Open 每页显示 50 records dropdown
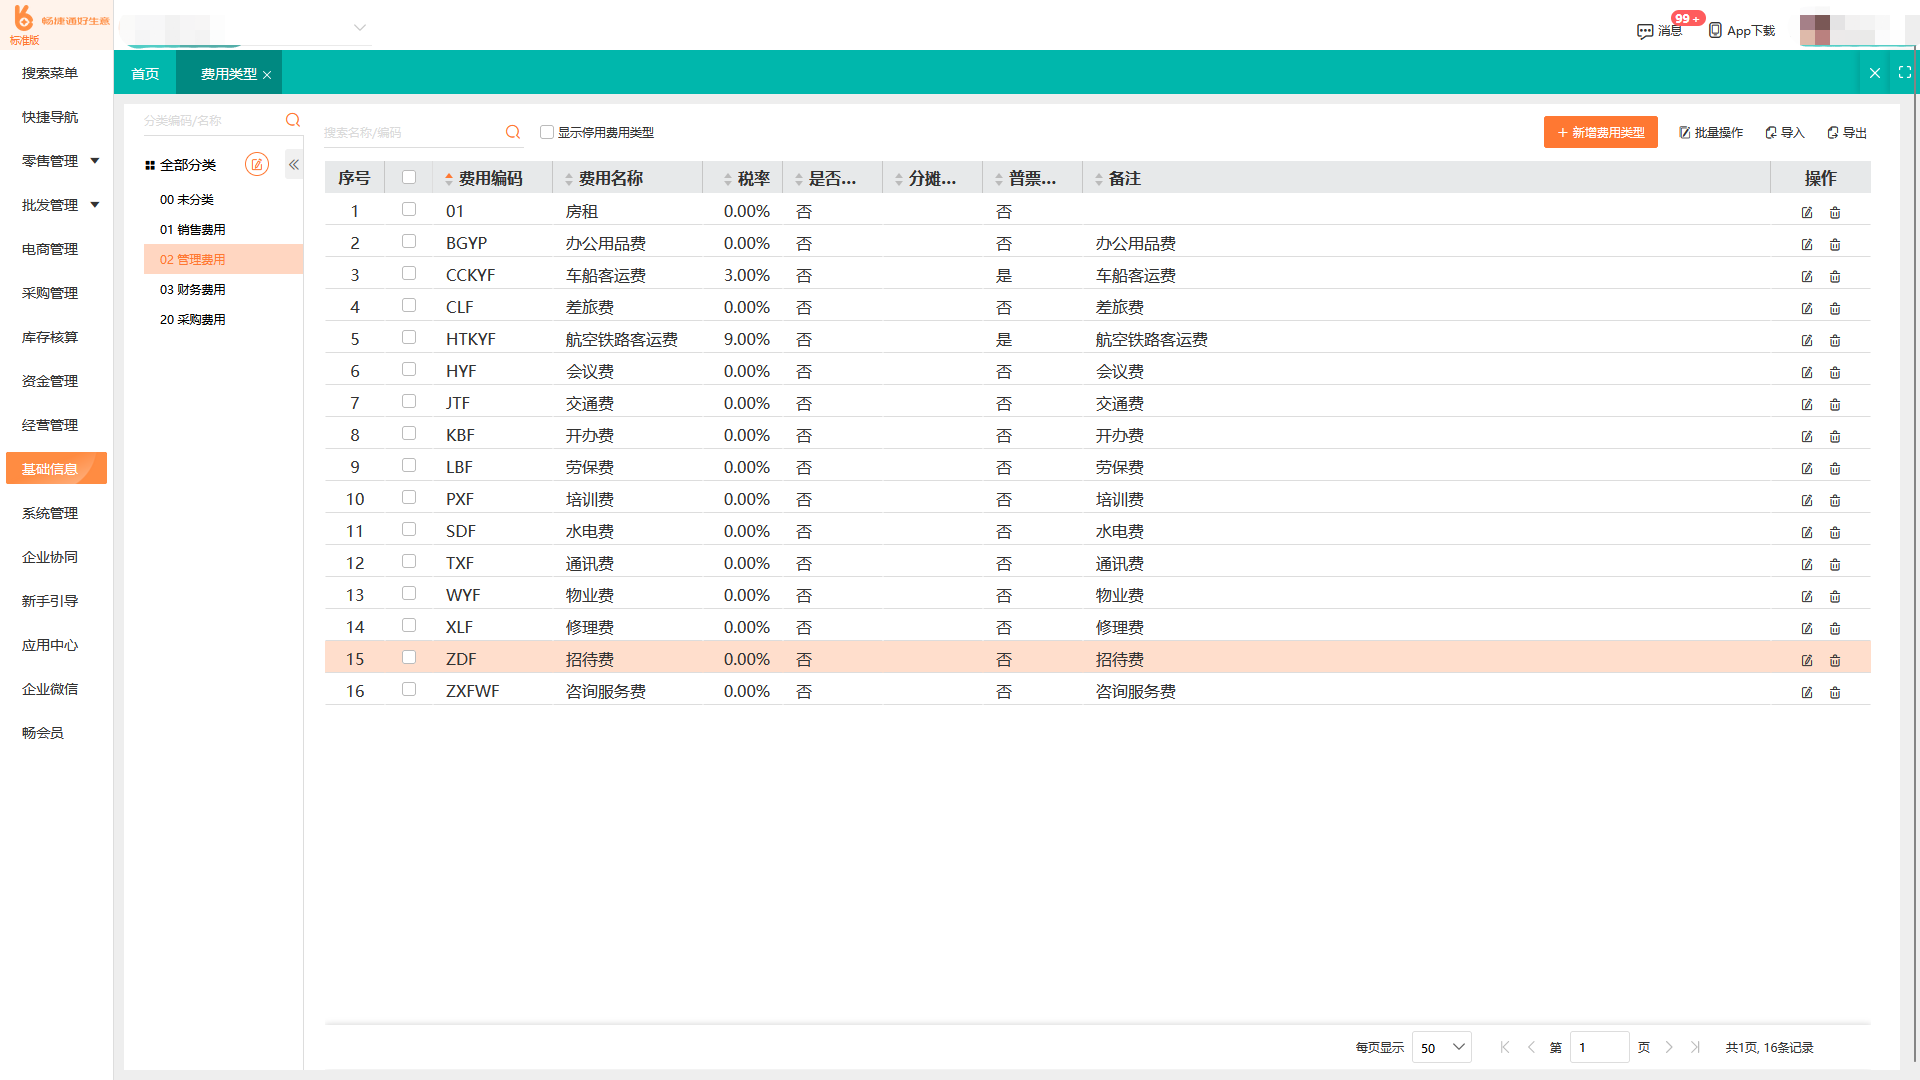1920x1080 pixels. pos(1441,1047)
